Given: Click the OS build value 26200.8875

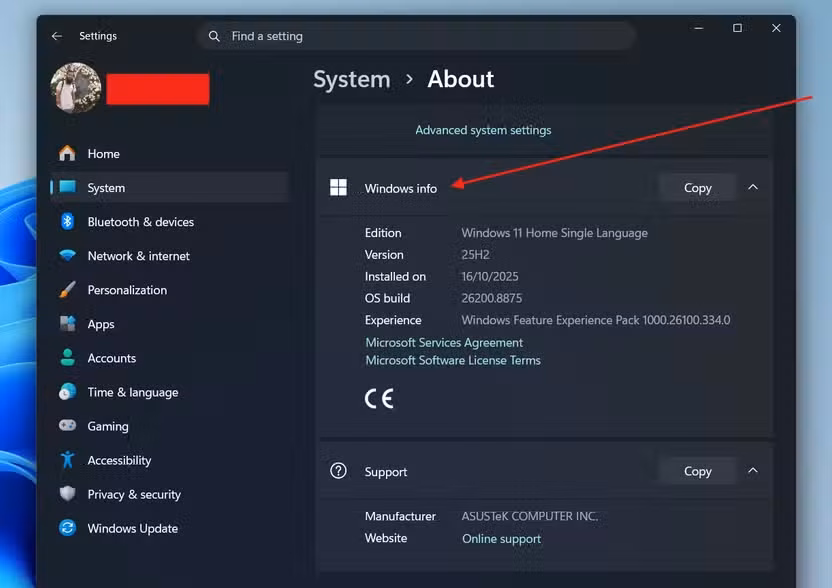Looking at the screenshot, I should (x=492, y=298).
